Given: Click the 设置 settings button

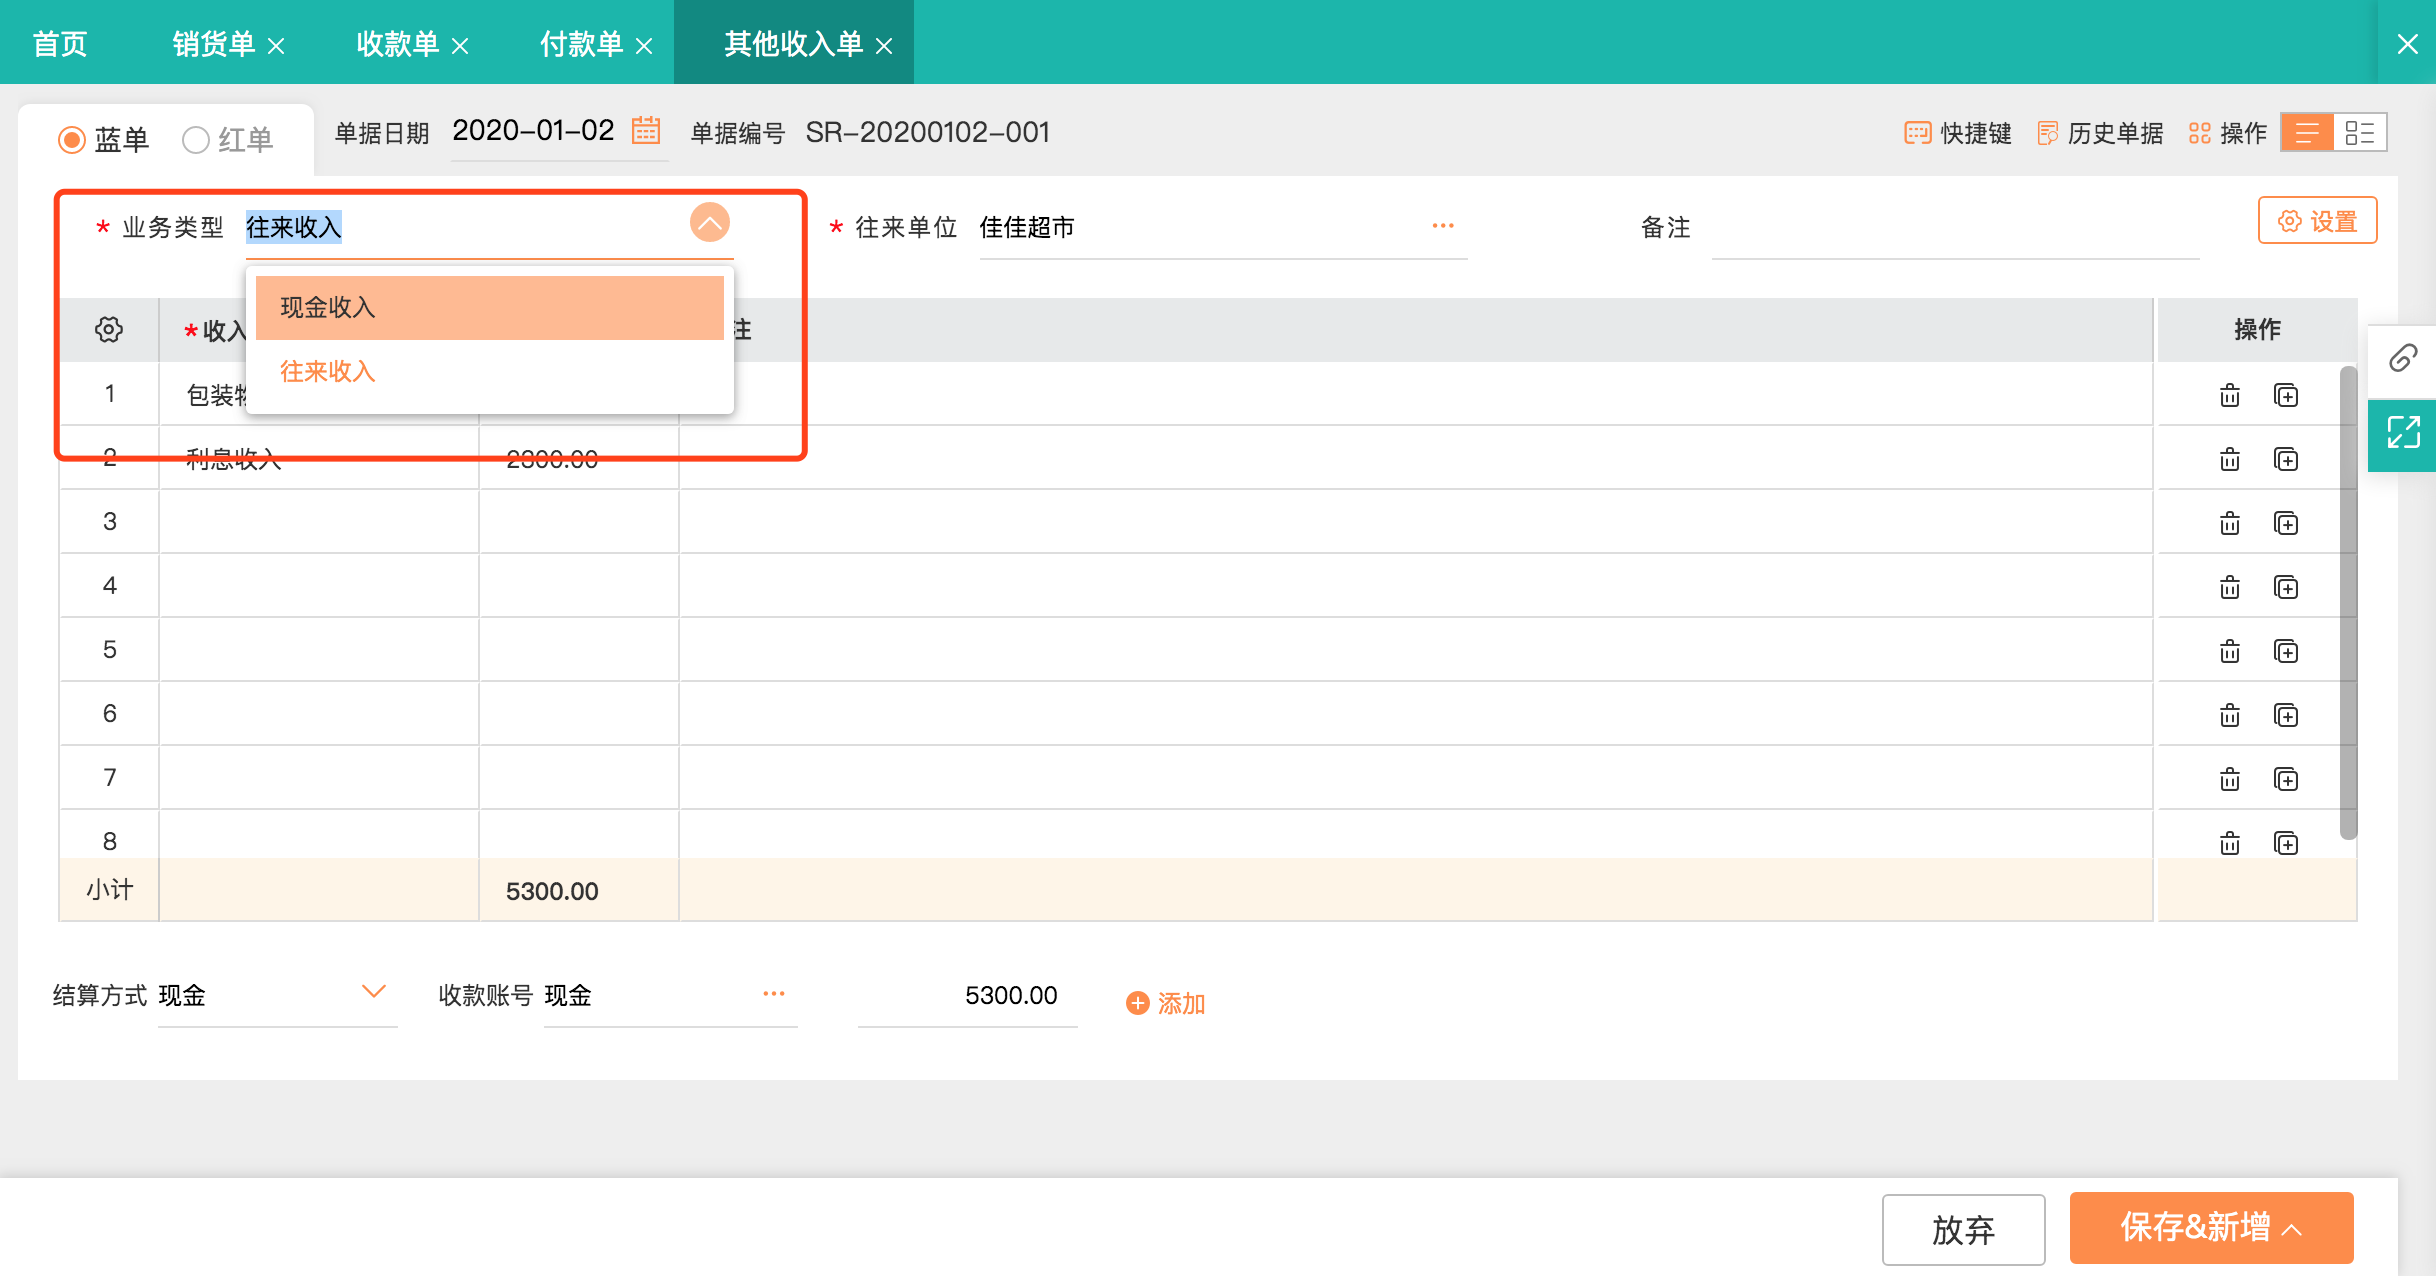Looking at the screenshot, I should pos(2315,224).
